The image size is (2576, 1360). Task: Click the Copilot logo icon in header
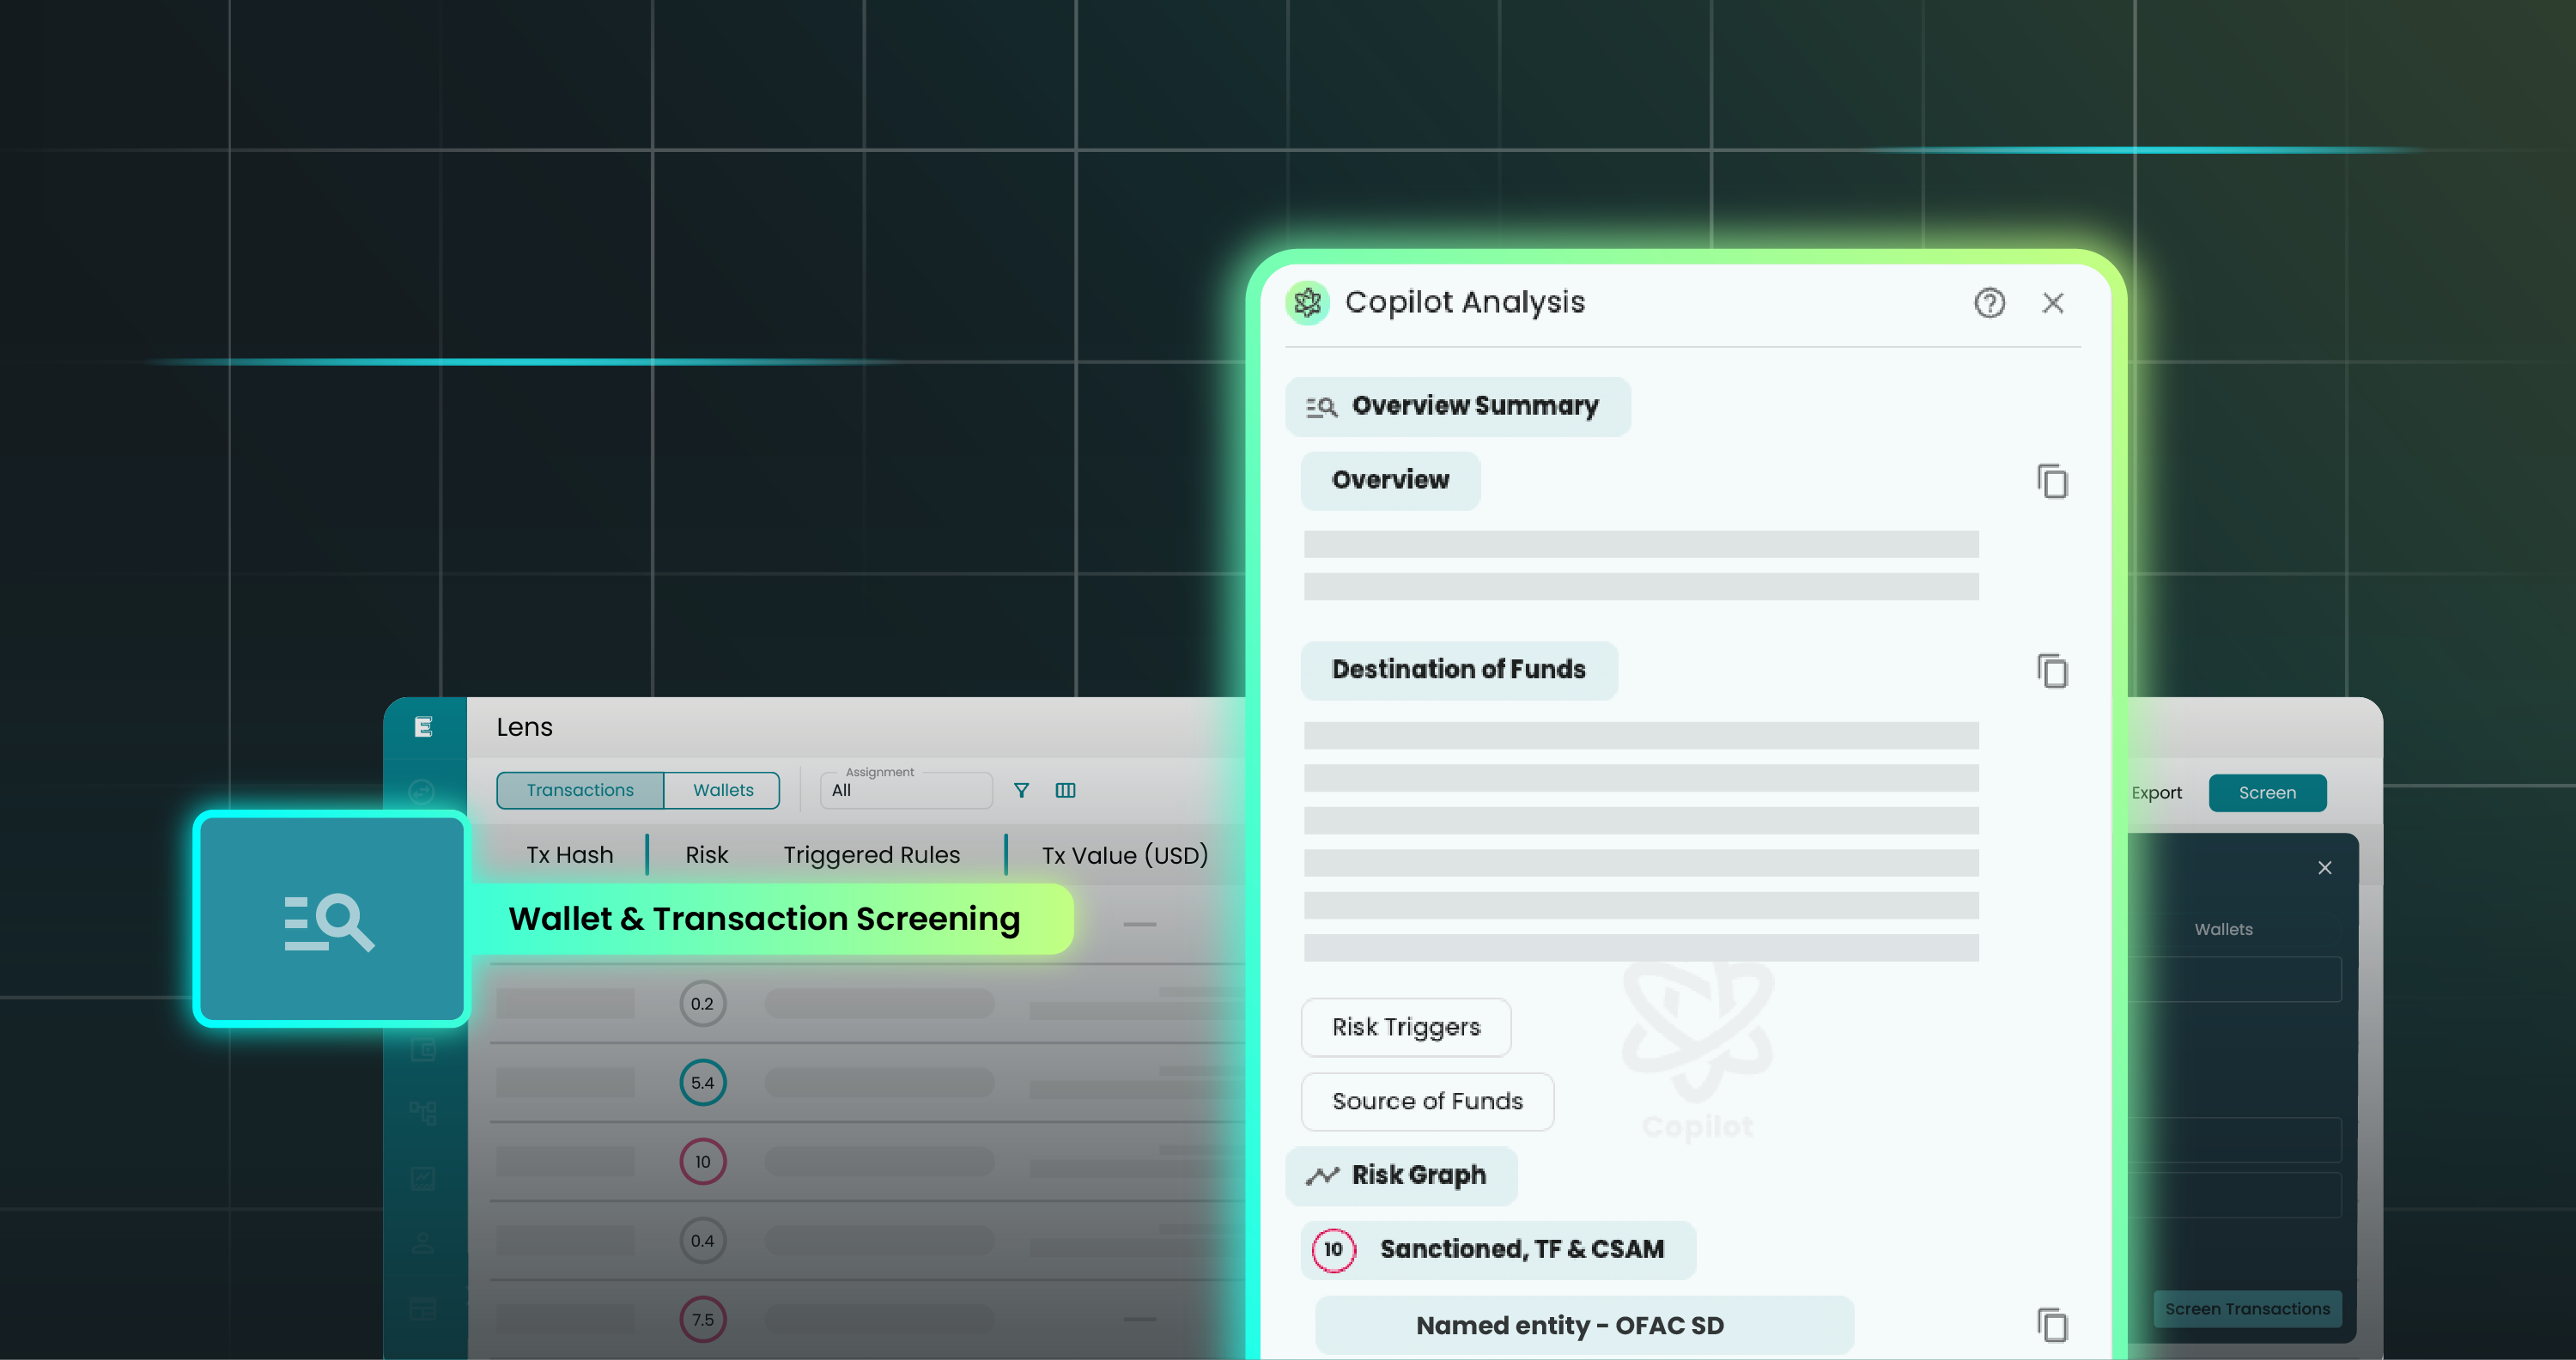(x=1307, y=303)
